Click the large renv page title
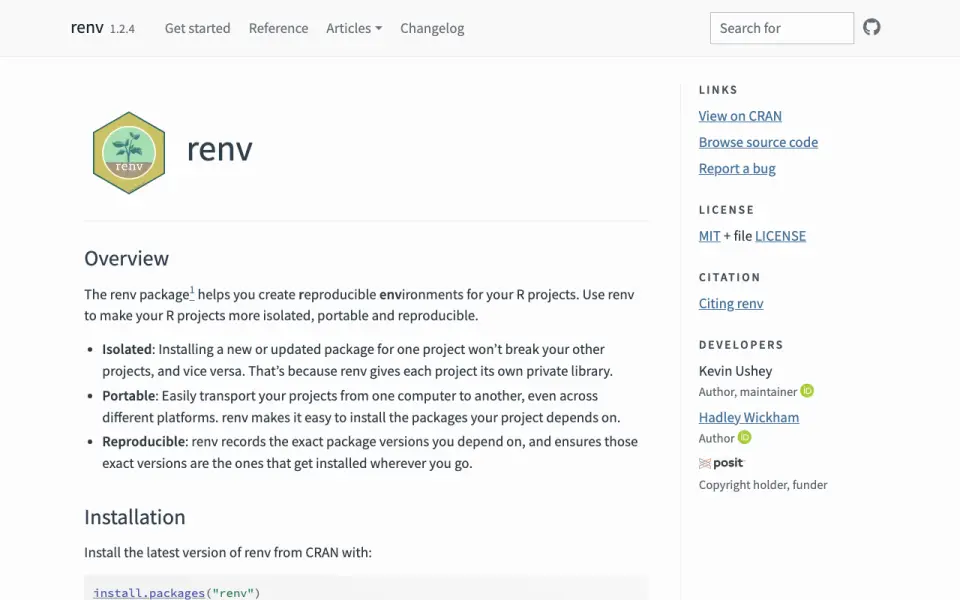This screenshot has height=600, width=960. pos(219,149)
